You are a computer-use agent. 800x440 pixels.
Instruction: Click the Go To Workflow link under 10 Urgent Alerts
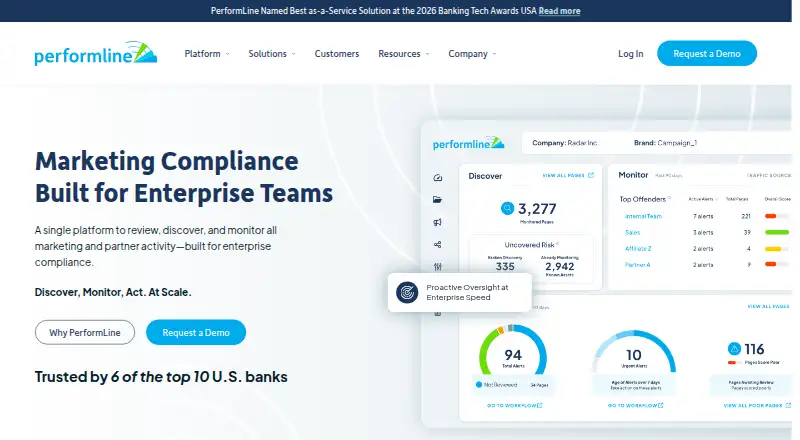[x=635, y=405]
